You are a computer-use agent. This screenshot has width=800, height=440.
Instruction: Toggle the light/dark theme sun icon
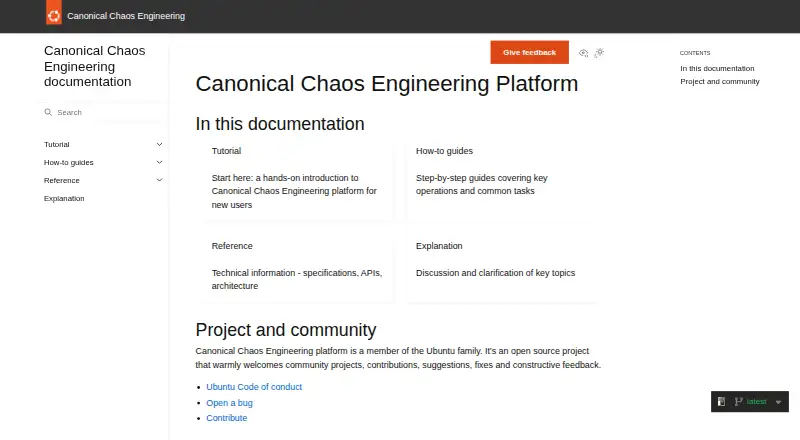click(599, 53)
